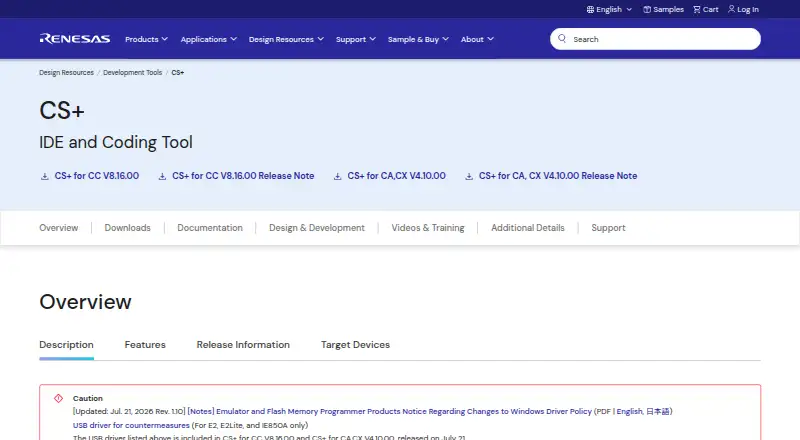Click the CS+ breadcrumb text
Screen dimensions: 800x440
click(x=178, y=72)
